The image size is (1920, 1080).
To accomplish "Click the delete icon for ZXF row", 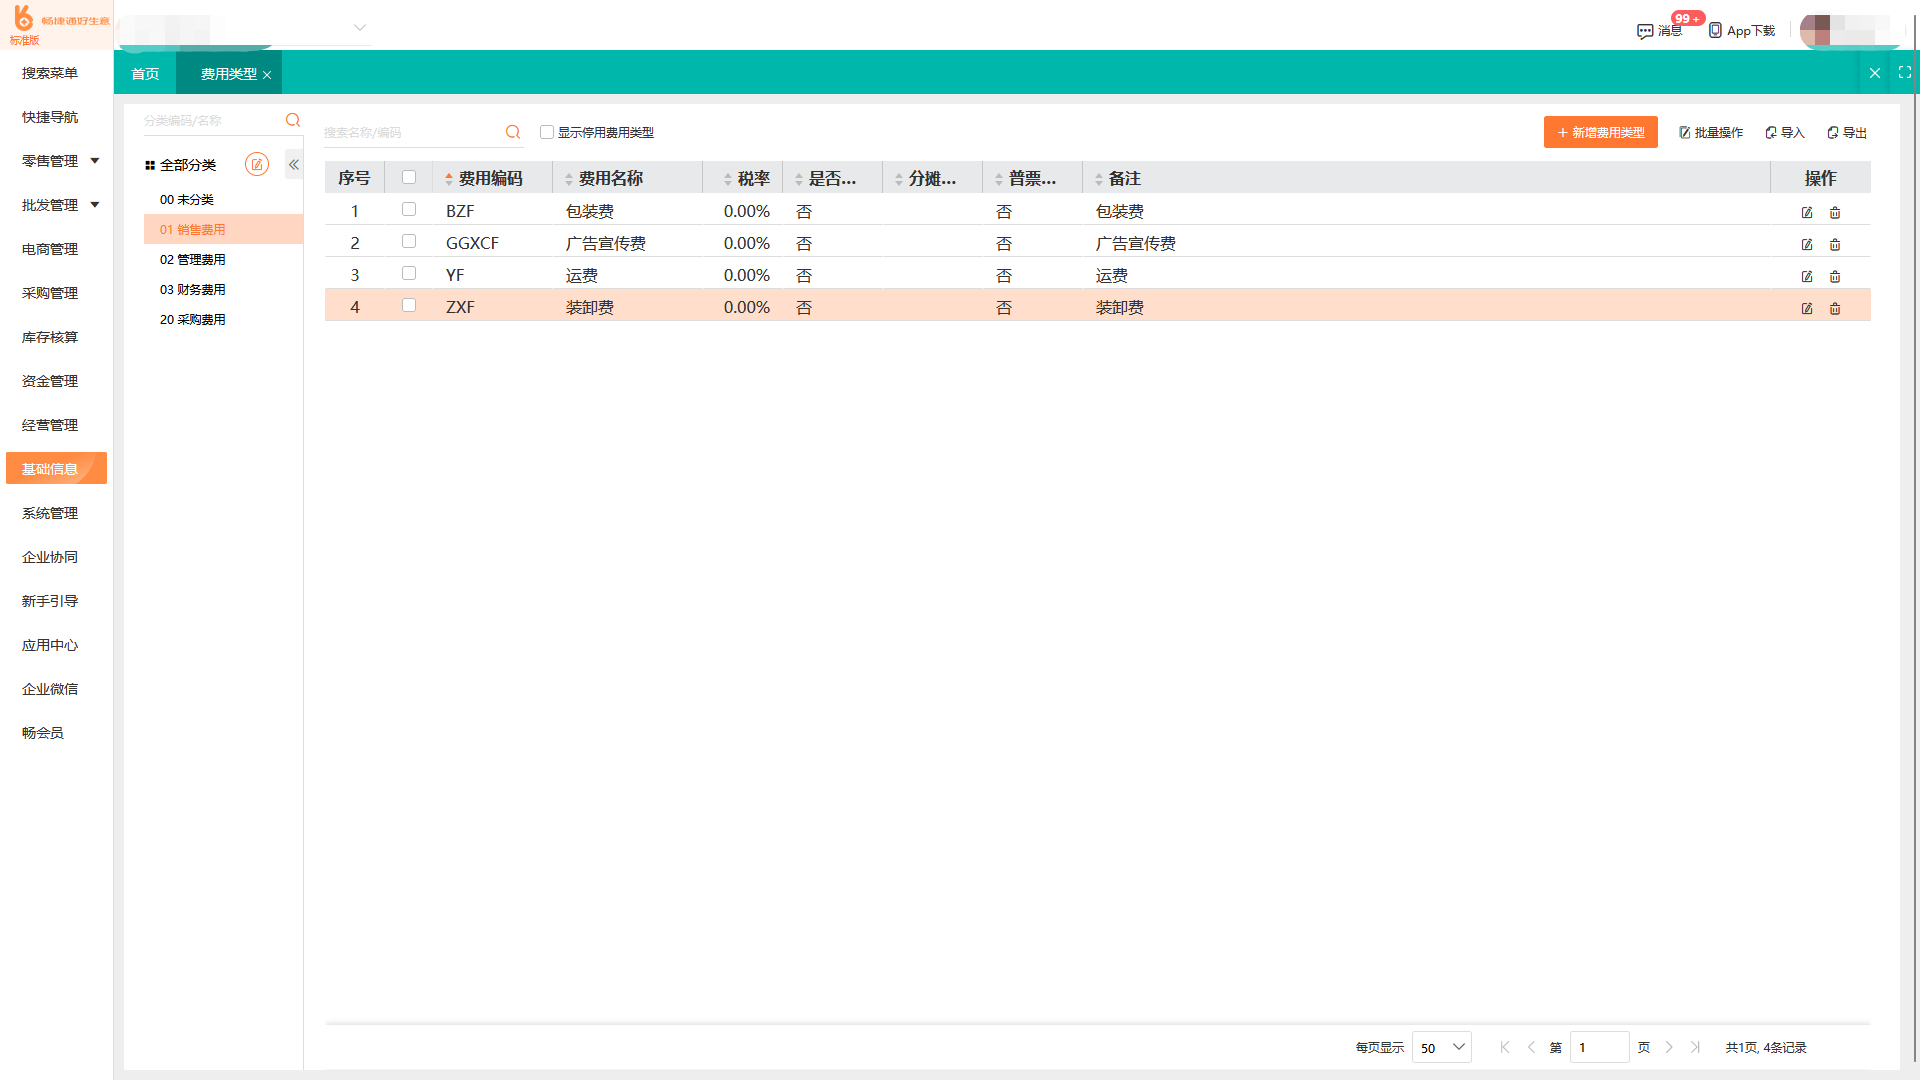I will point(1834,306).
